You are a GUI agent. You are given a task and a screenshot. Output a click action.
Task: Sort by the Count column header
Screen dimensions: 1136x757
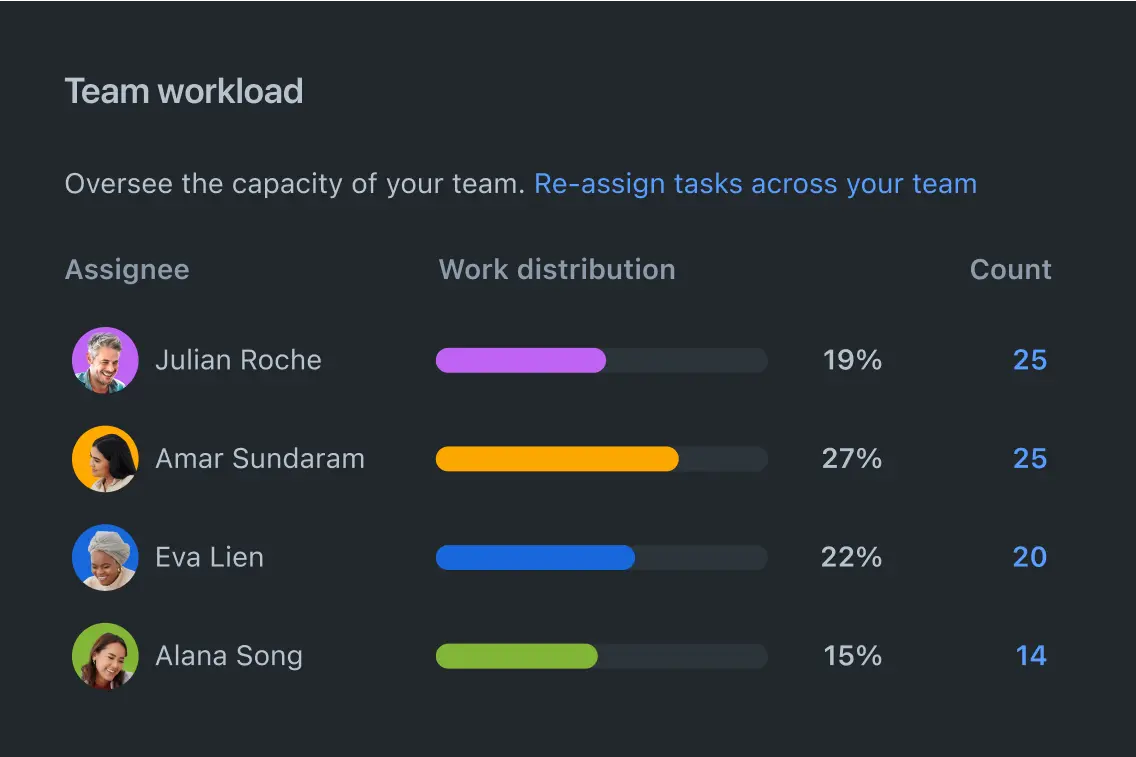(1010, 269)
